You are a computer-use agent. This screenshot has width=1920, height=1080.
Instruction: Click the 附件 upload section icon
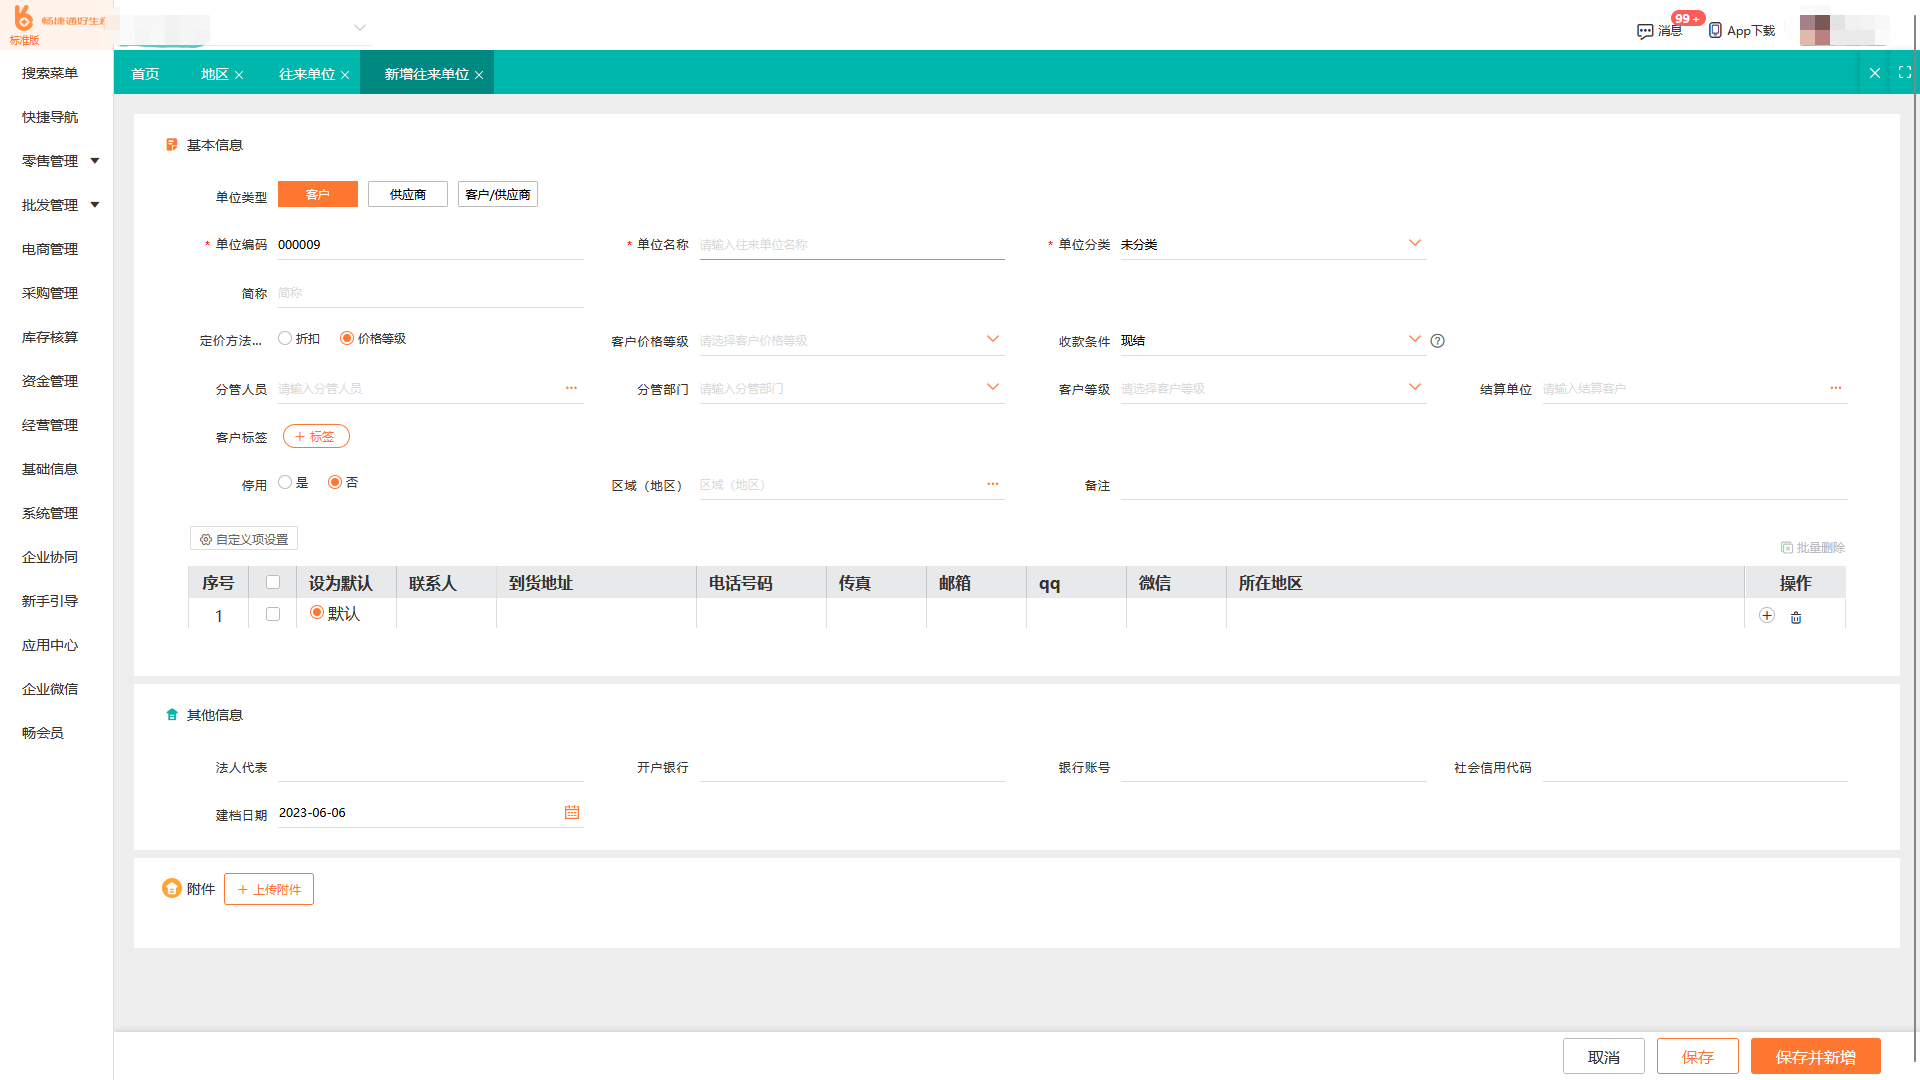tap(173, 889)
